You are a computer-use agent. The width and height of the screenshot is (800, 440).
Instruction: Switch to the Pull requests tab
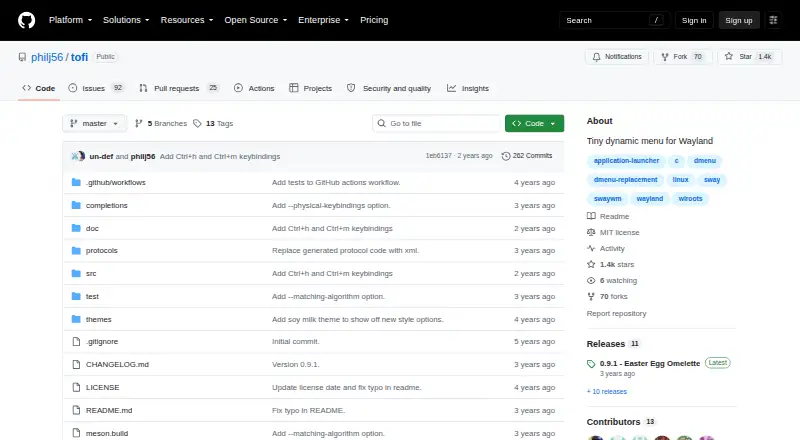pos(179,88)
